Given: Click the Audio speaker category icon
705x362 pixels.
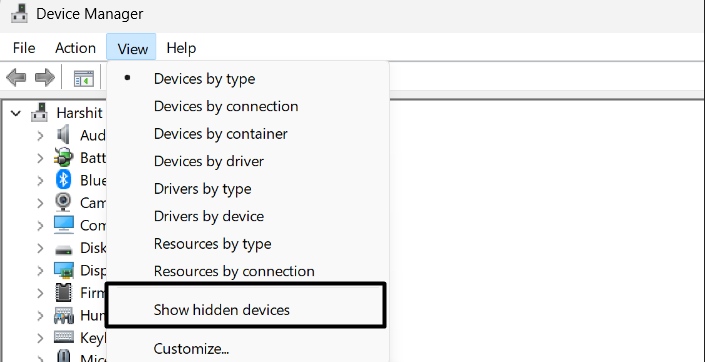Looking at the screenshot, I should click(63, 135).
